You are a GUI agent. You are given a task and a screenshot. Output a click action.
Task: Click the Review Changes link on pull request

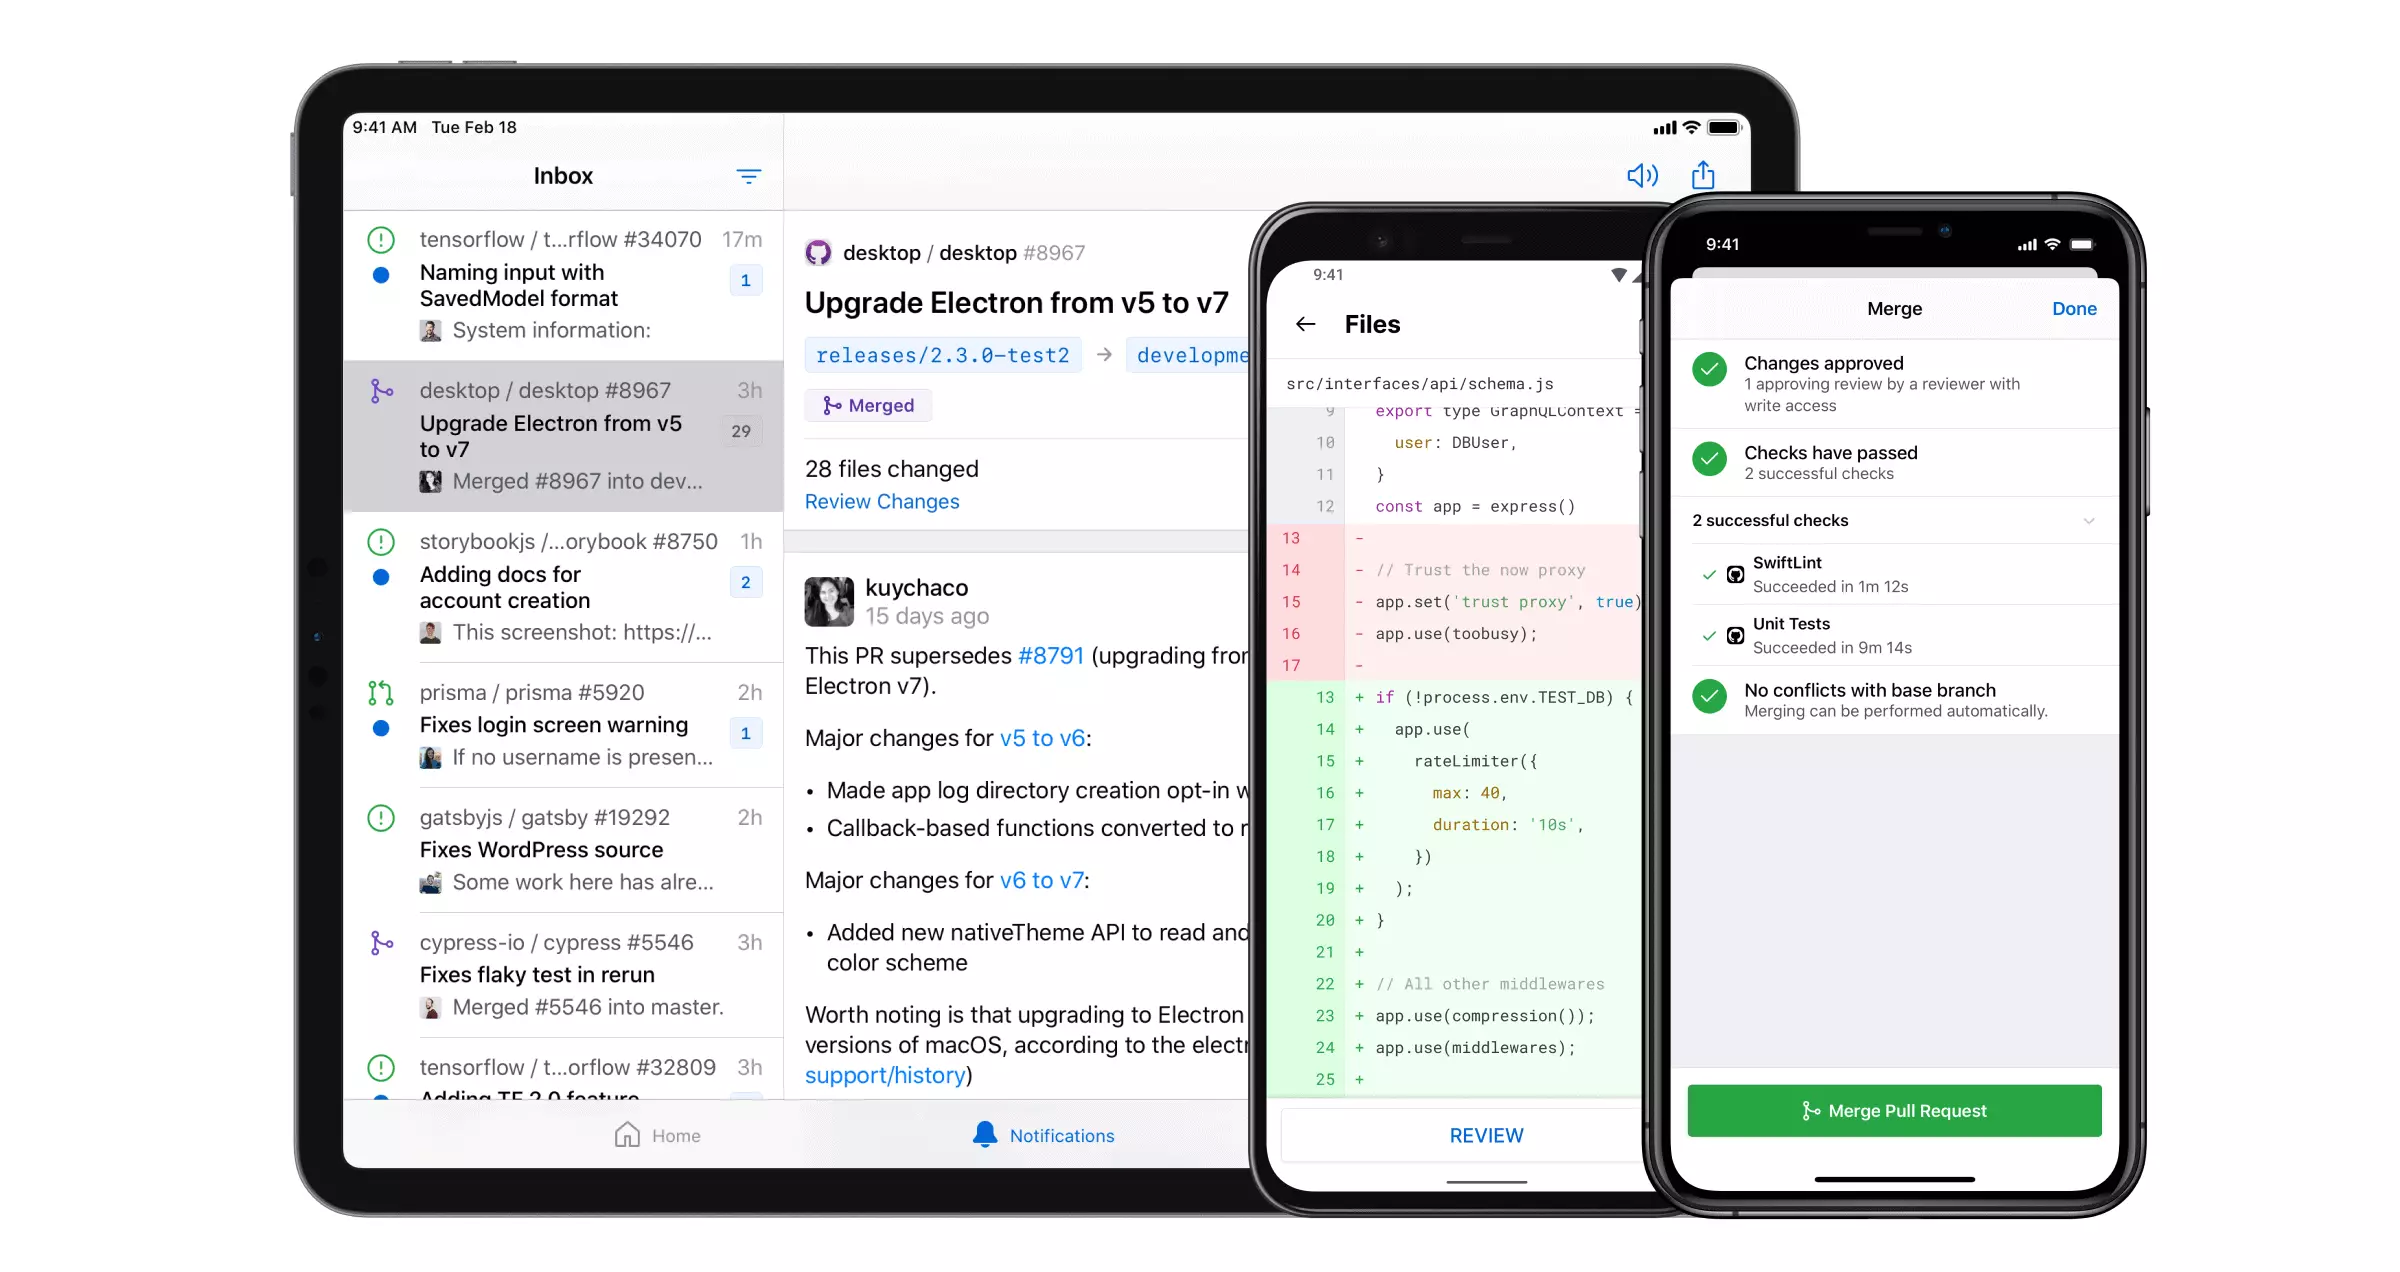click(883, 500)
